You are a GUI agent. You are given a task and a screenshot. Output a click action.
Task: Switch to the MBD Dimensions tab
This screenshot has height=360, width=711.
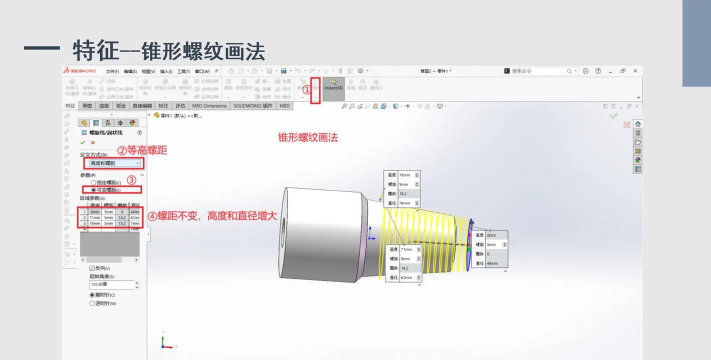[209, 106]
